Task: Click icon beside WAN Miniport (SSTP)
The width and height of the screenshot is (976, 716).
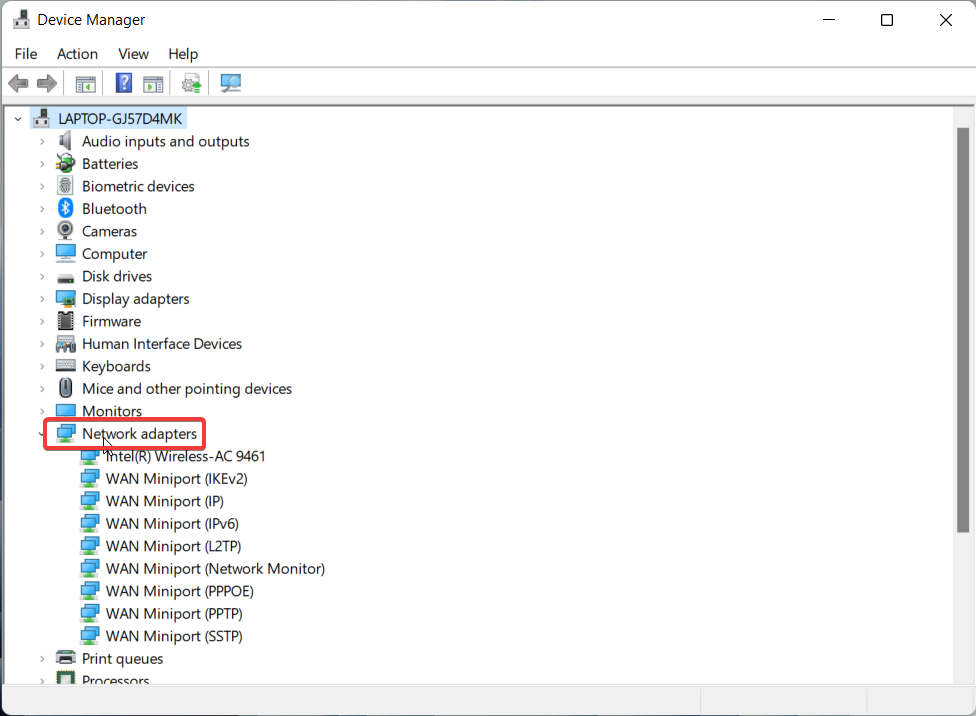Action: click(90, 635)
